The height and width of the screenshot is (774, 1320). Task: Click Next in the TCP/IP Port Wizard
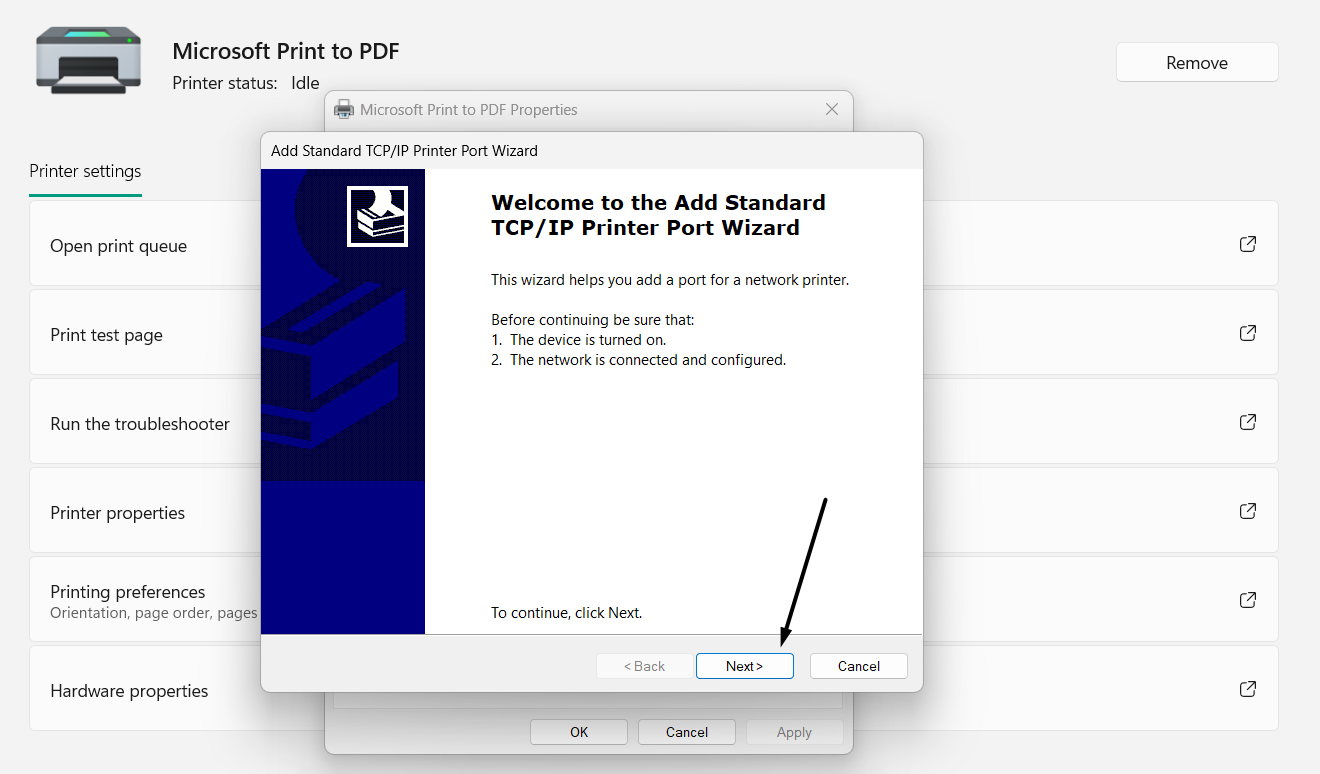pos(744,665)
